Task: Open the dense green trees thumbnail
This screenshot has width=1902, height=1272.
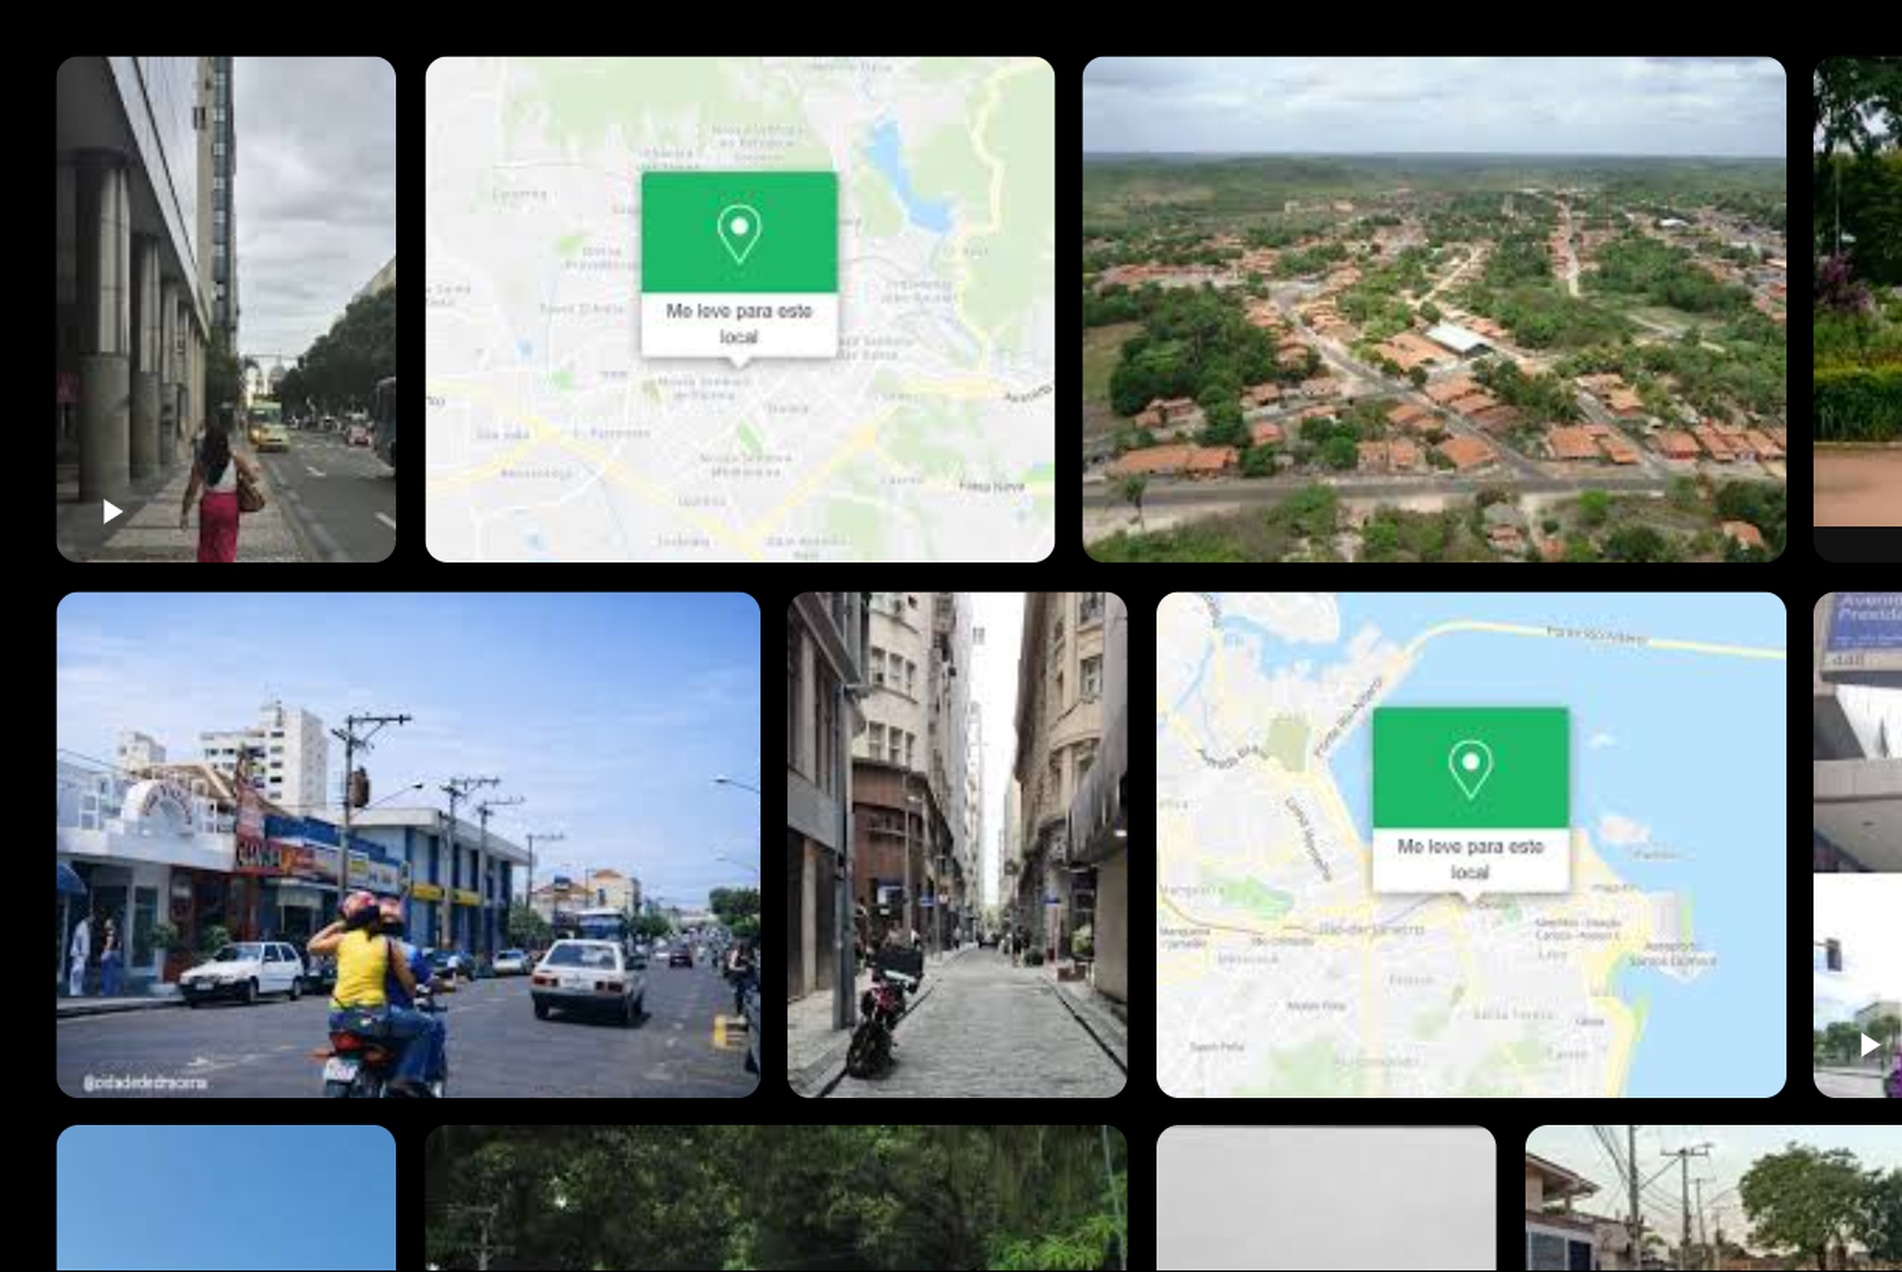Action: 776,1197
